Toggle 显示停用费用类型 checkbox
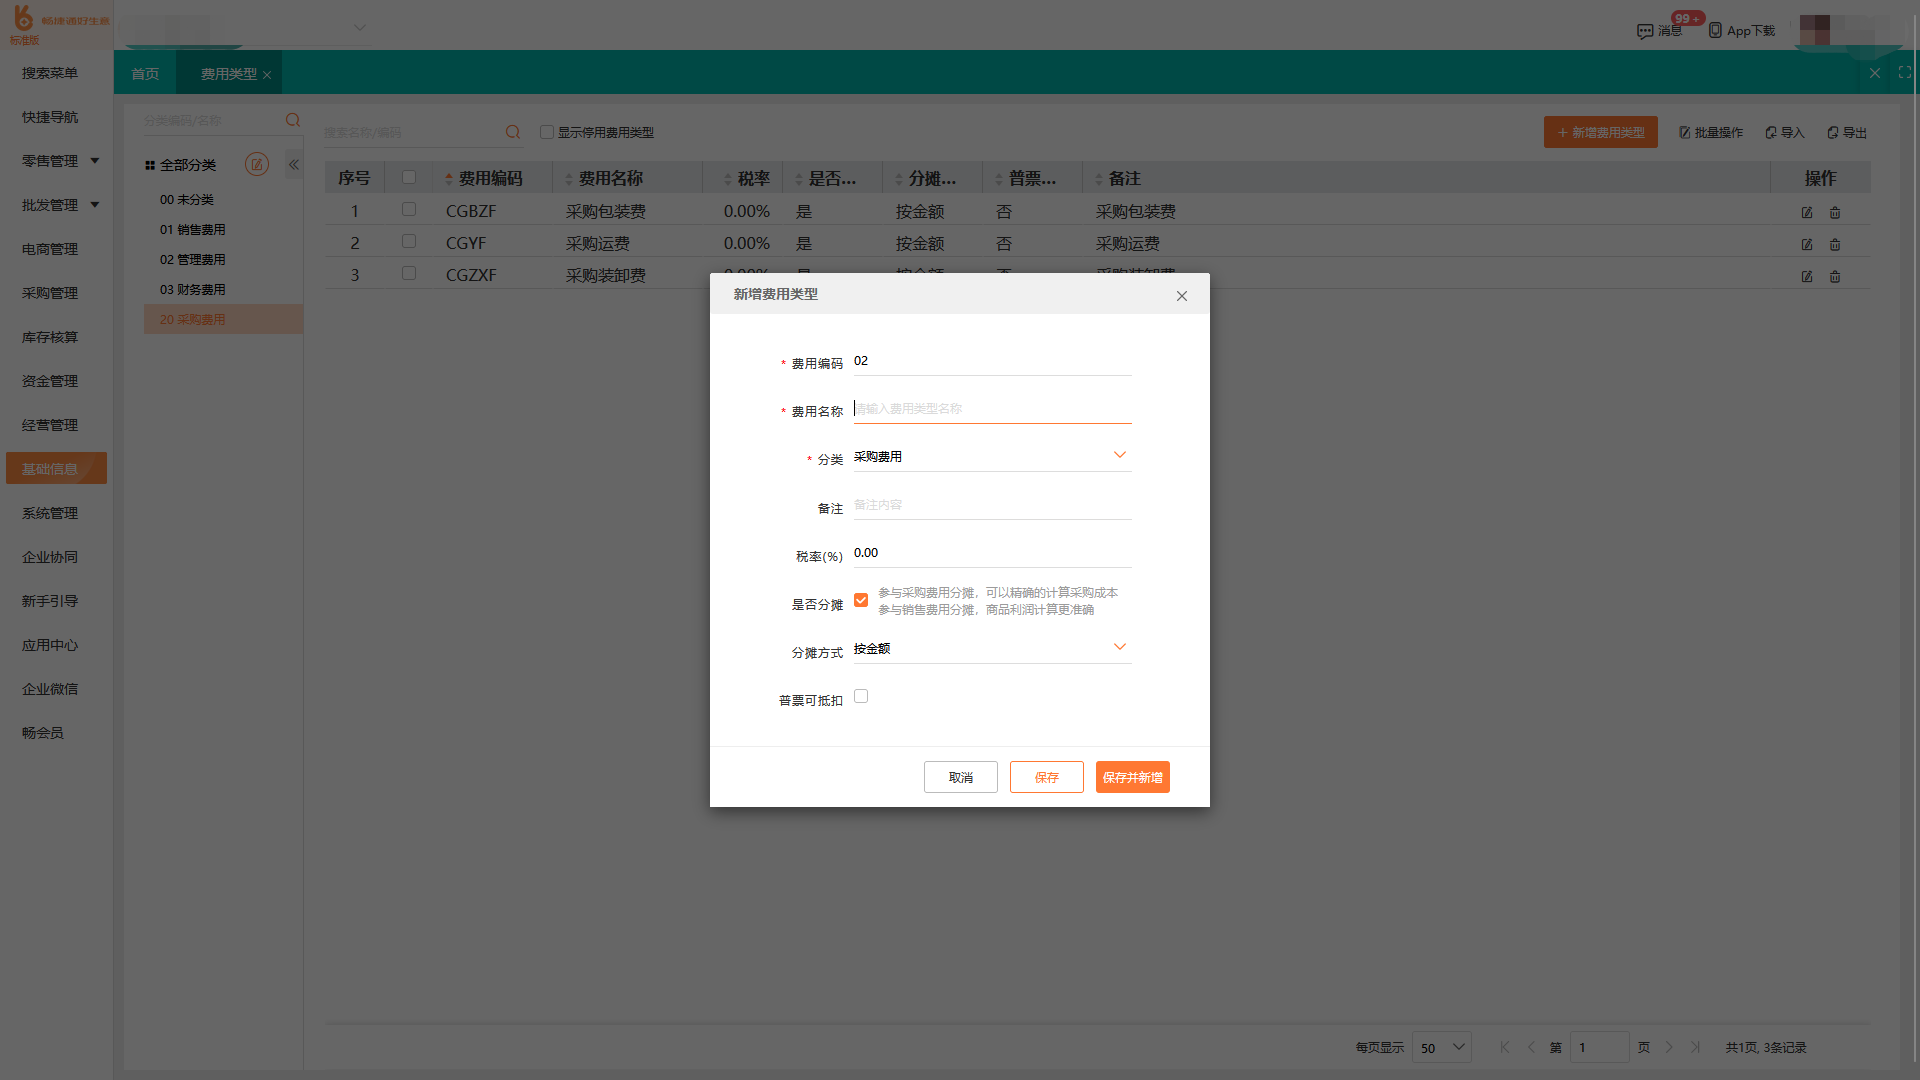This screenshot has height=1080, width=1920. point(546,132)
